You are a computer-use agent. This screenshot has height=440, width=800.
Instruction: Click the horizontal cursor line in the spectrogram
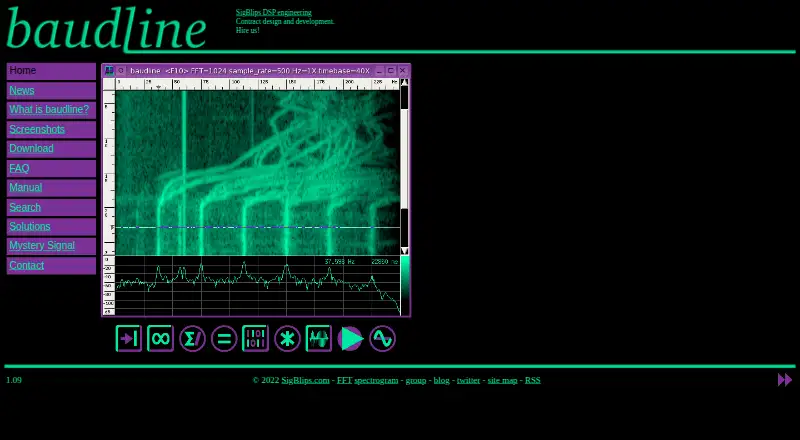point(258,227)
